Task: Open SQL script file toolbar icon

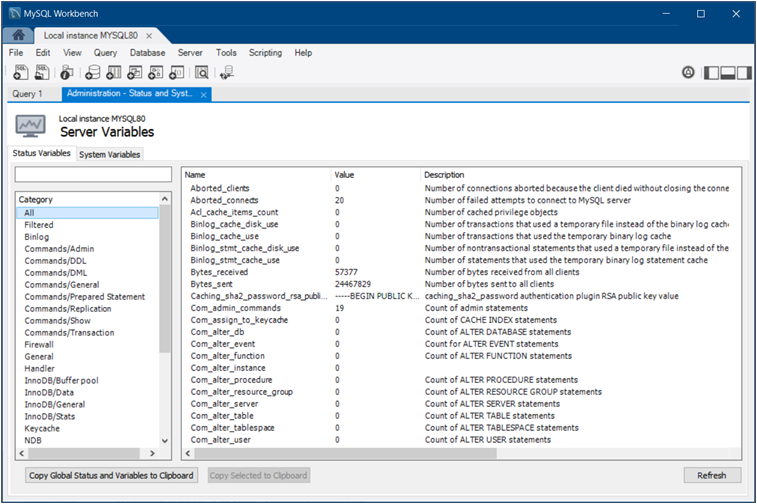Action: click(x=43, y=72)
